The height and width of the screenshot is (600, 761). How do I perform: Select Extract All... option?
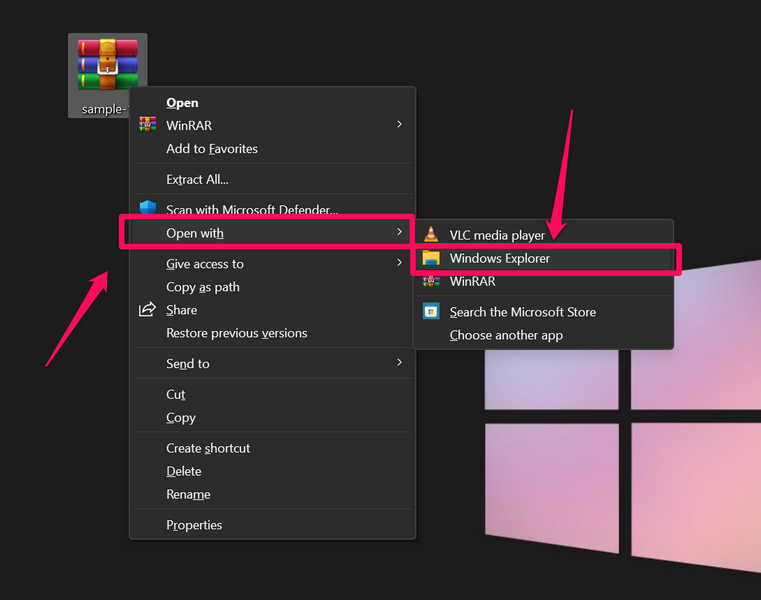pyautogui.click(x=197, y=179)
